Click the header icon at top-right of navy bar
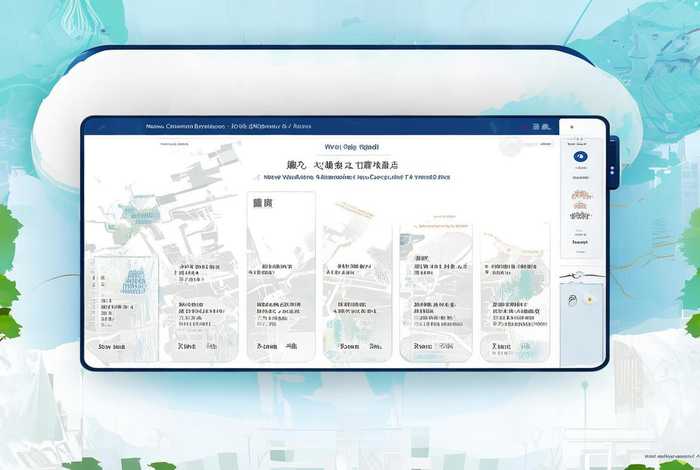The width and height of the screenshot is (700, 470). pos(541,127)
